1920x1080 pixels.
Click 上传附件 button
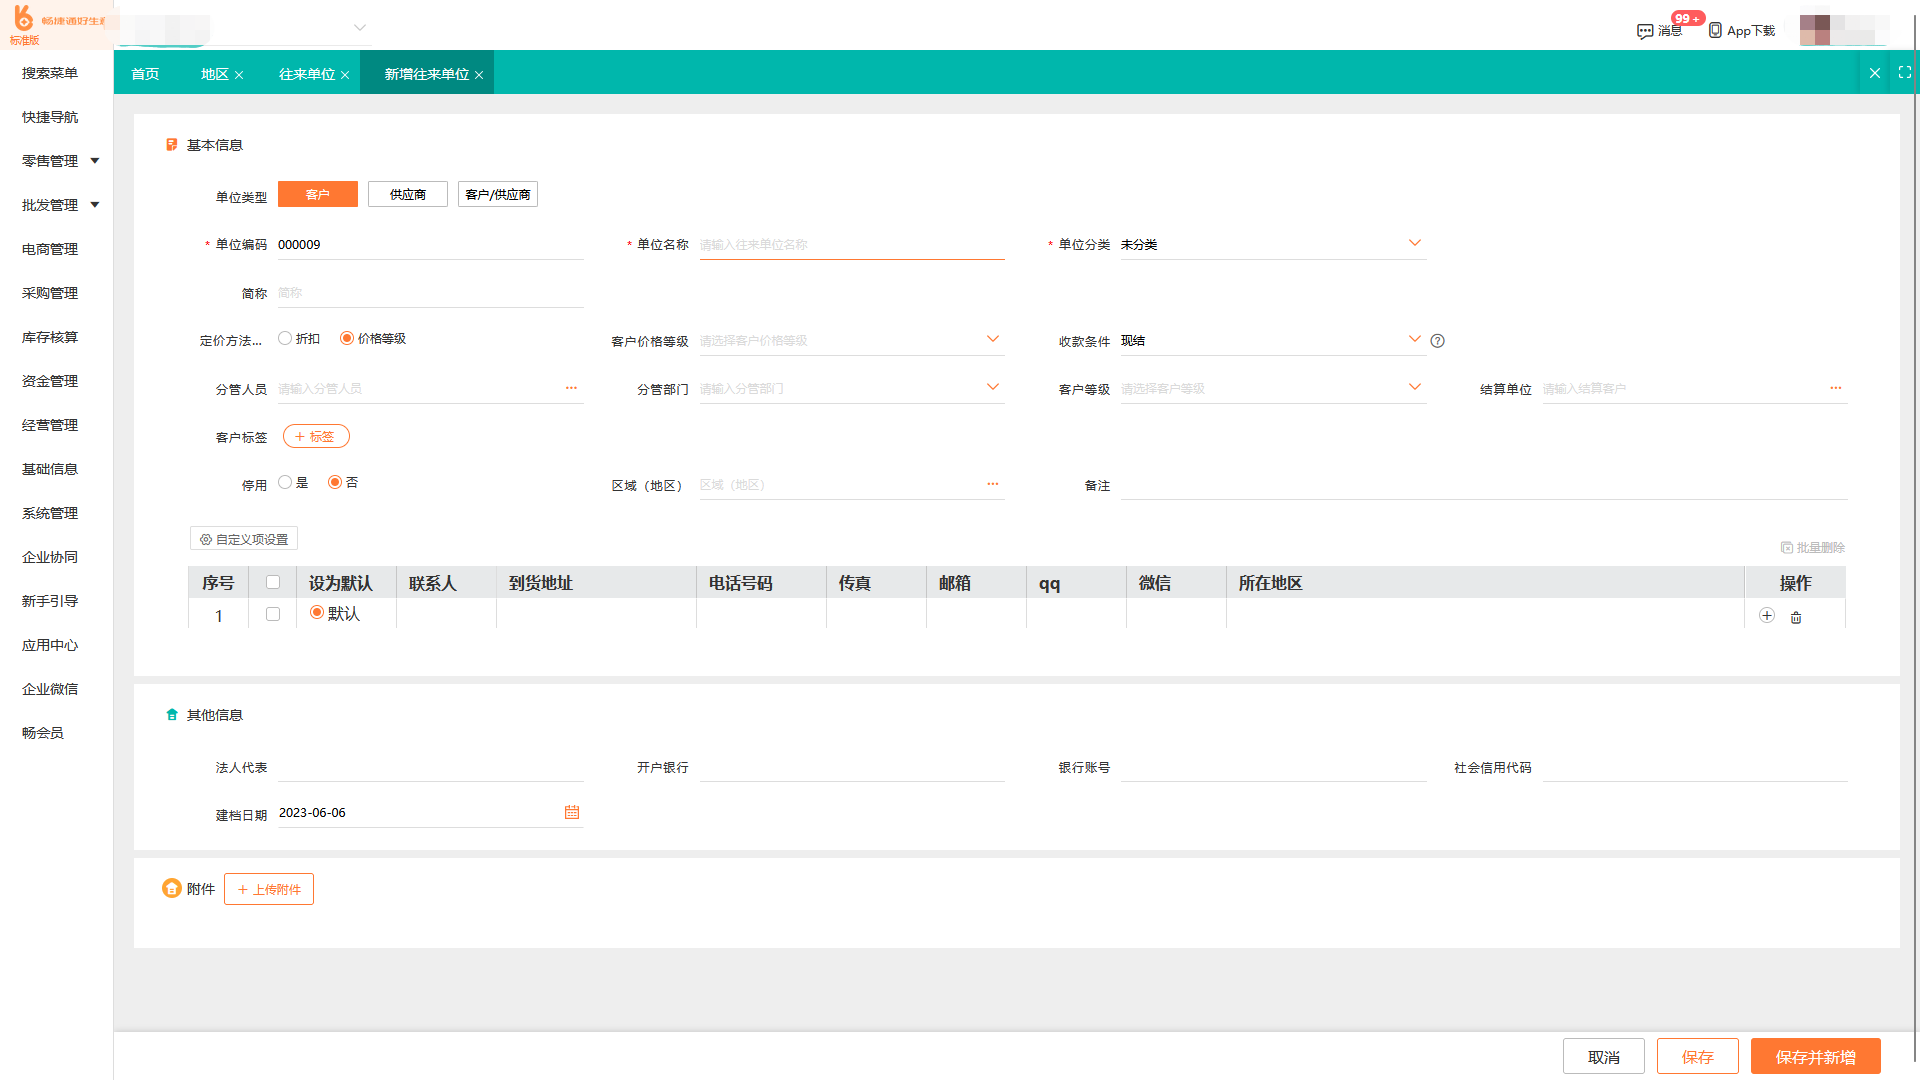pyautogui.click(x=268, y=889)
